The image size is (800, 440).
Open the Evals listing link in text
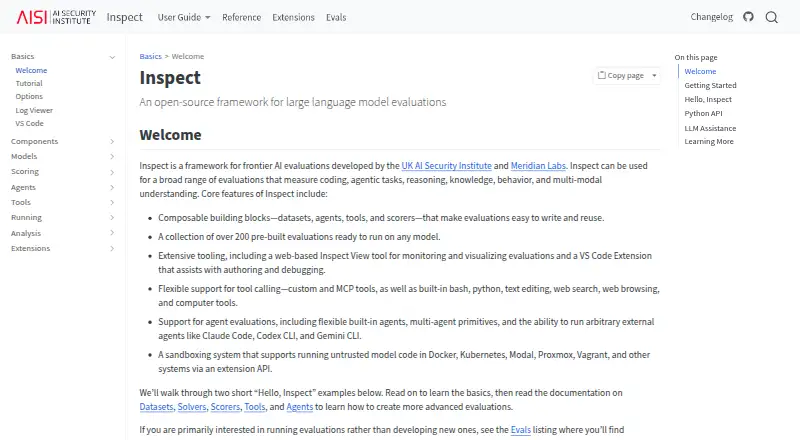(520, 430)
